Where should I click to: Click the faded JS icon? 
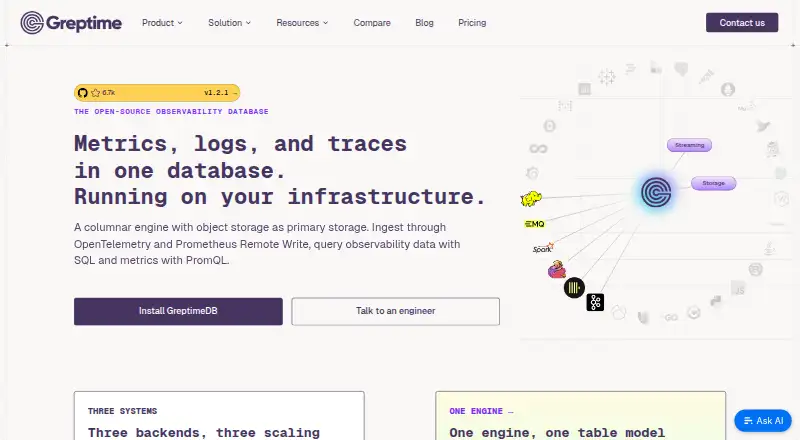click(x=738, y=288)
